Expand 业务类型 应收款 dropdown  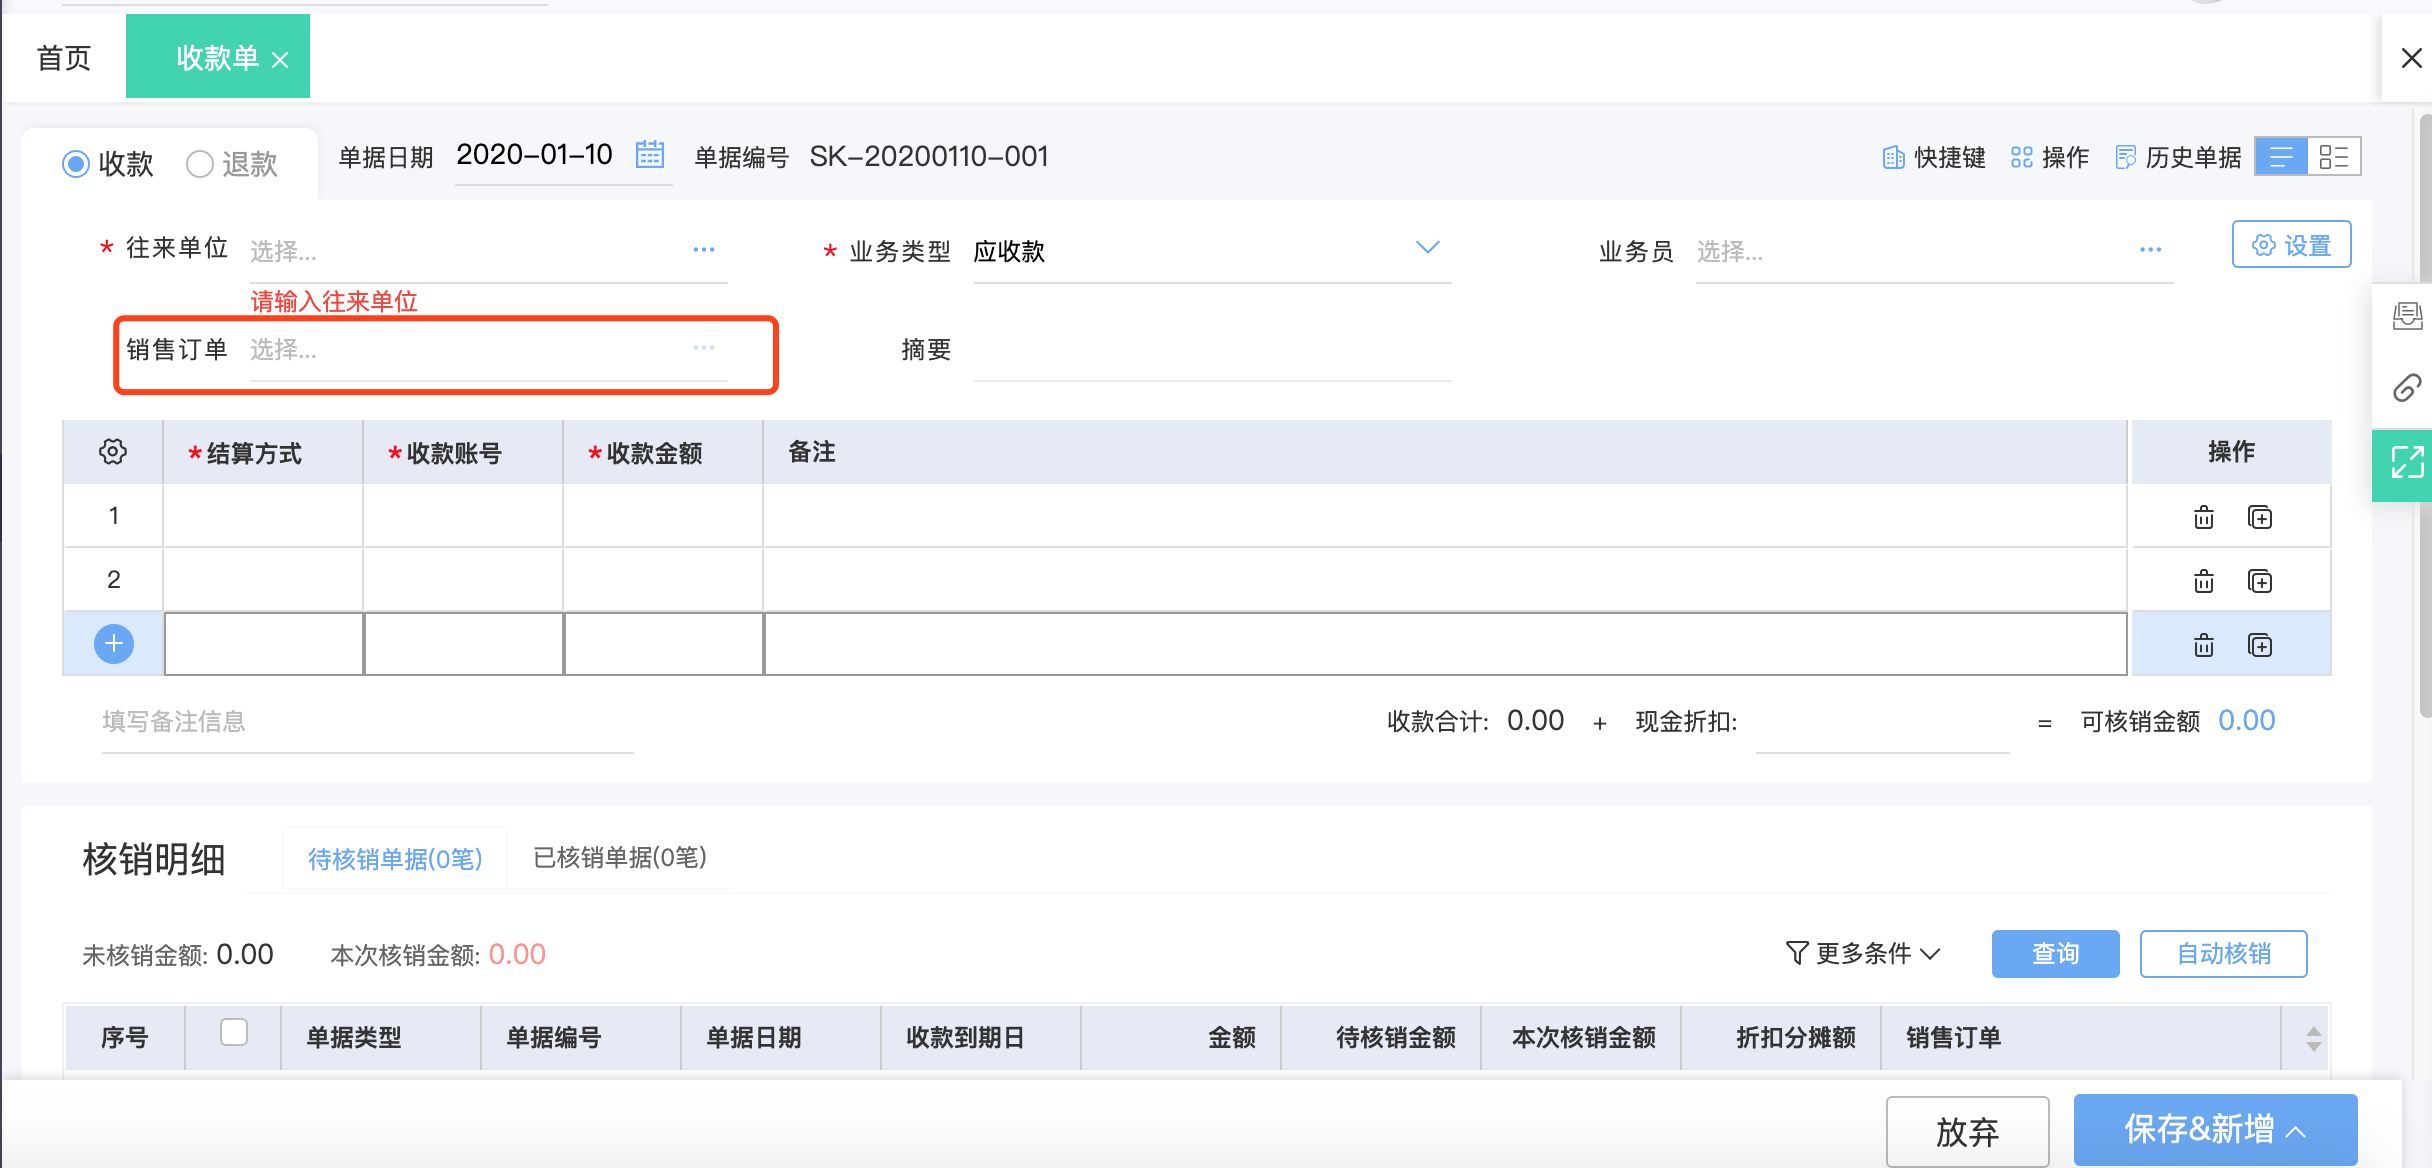click(x=1427, y=248)
